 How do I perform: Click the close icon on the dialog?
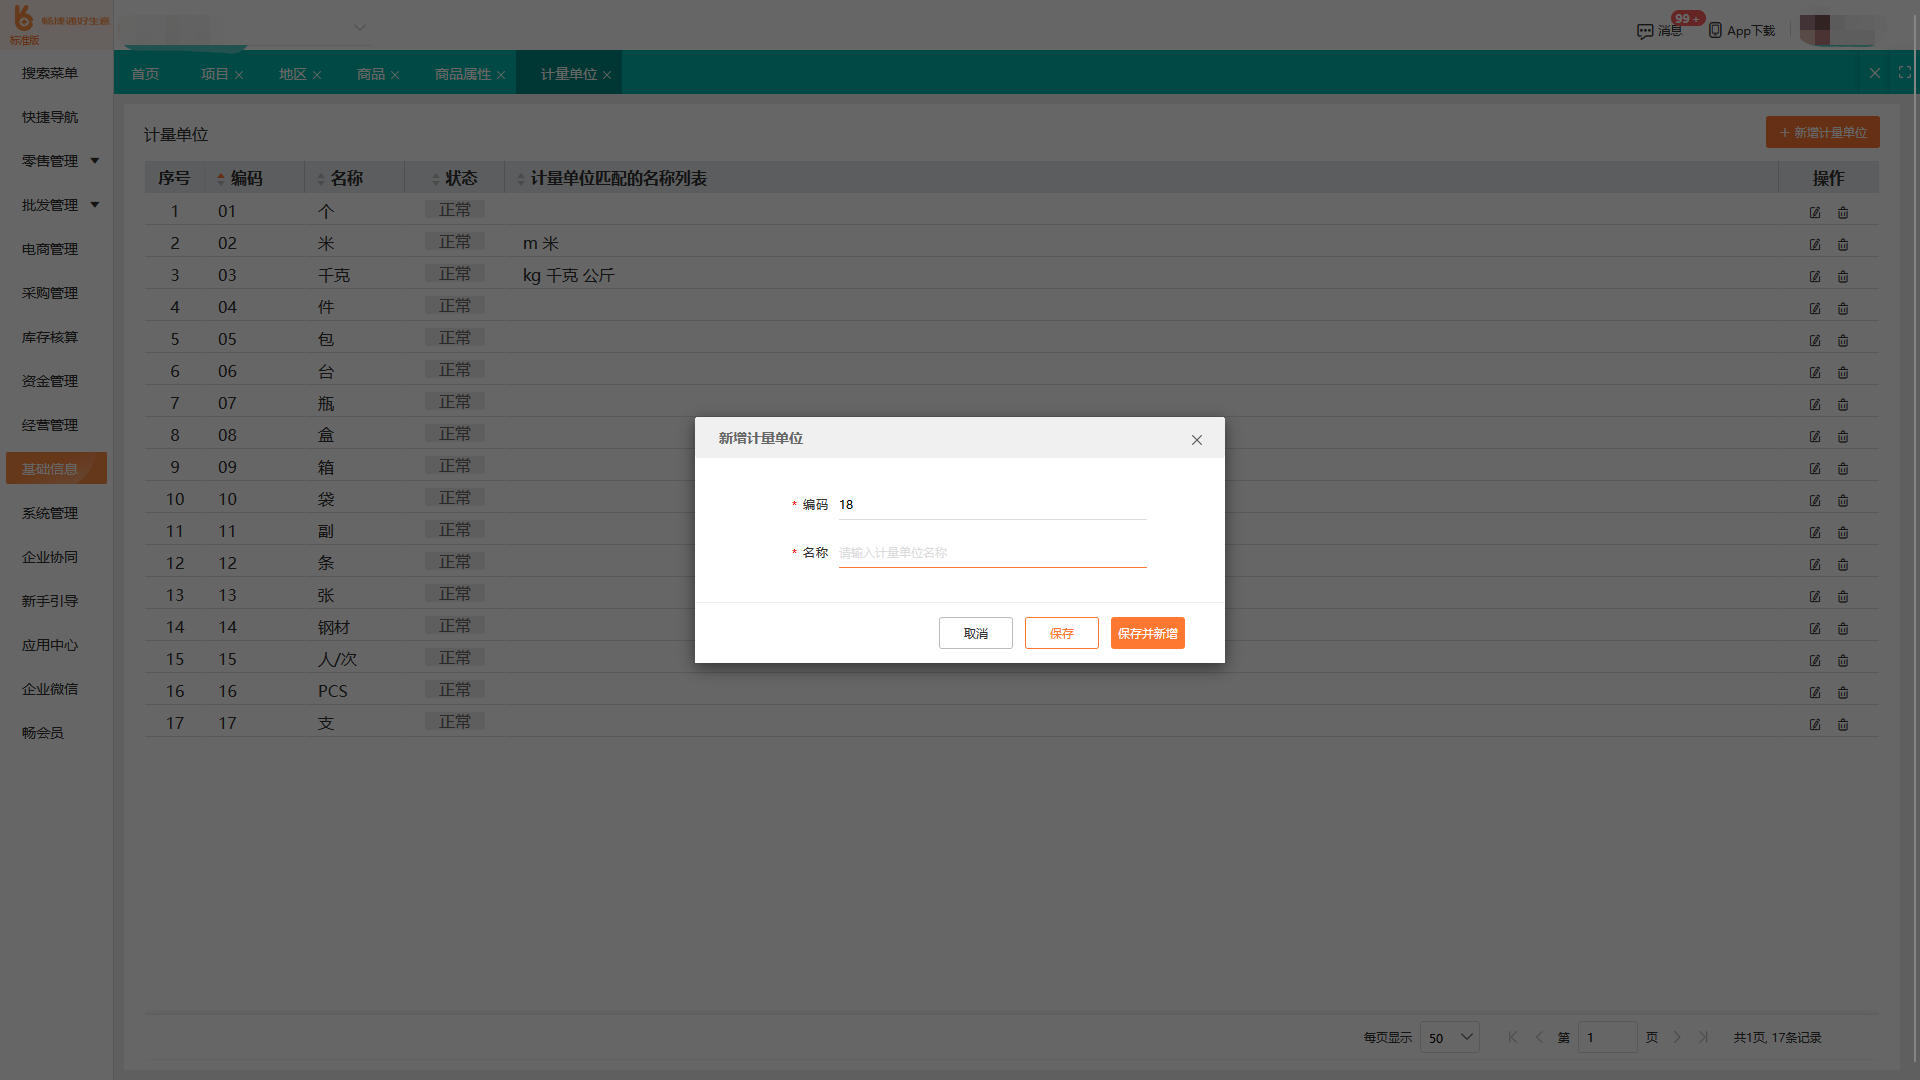coord(1196,438)
